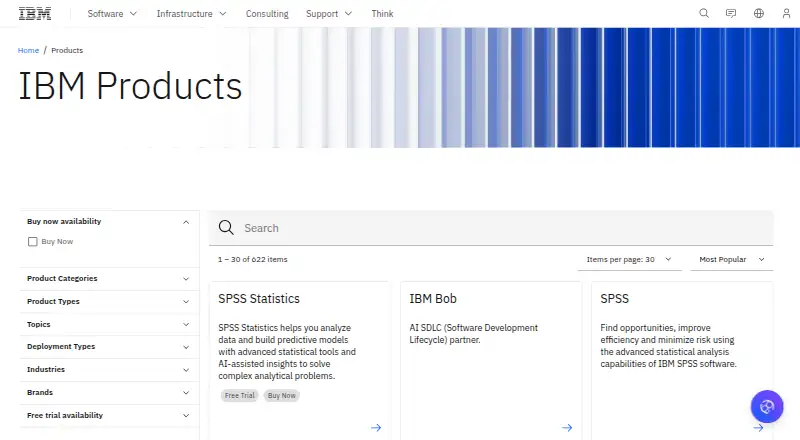Check the Buy Now checkbox
The width and height of the screenshot is (800, 440).
(x=33, y=241)
